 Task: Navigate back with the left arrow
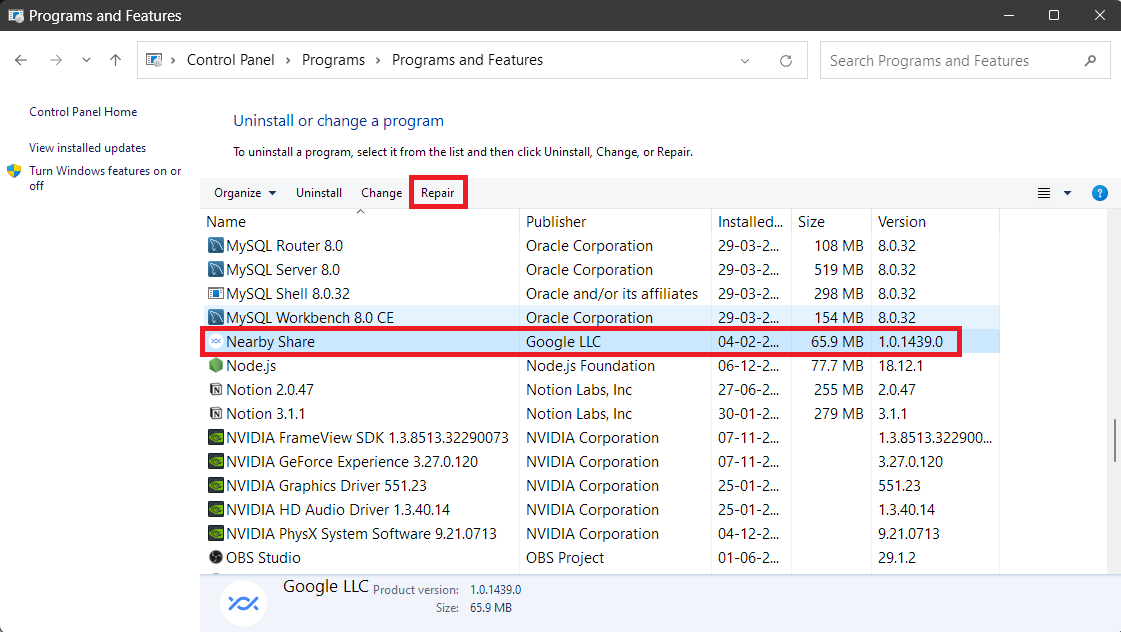tap(20, 60)
